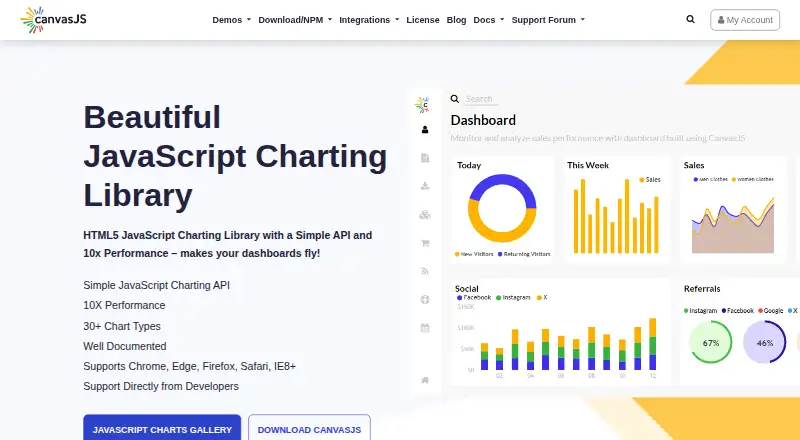800x440 pixels.
Task: Open the Blog page
Action: pos(456,20)
